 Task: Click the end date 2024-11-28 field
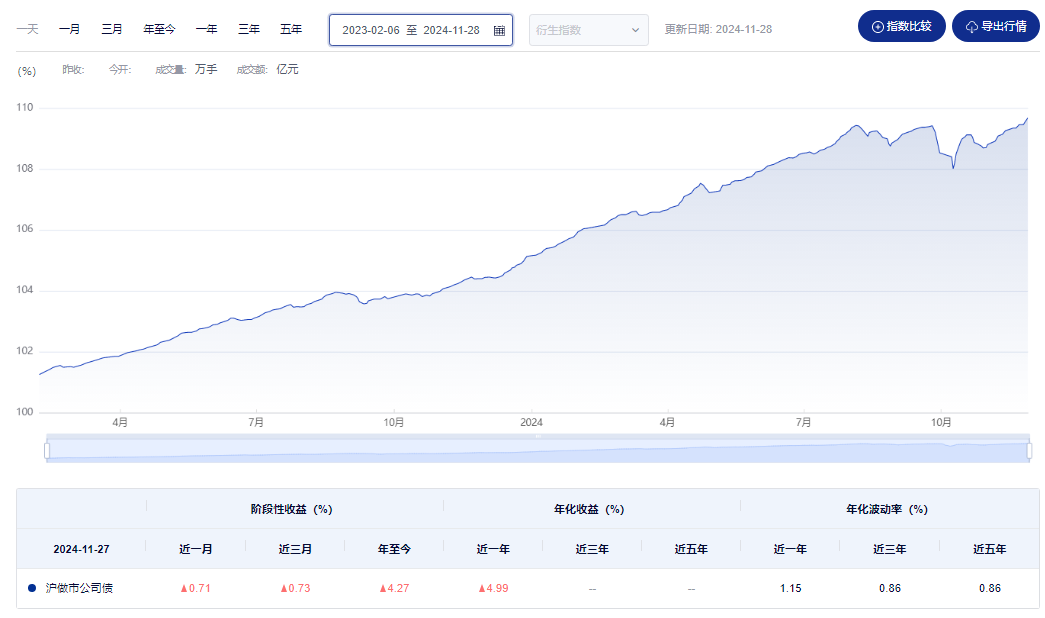[x=451, y=30]
